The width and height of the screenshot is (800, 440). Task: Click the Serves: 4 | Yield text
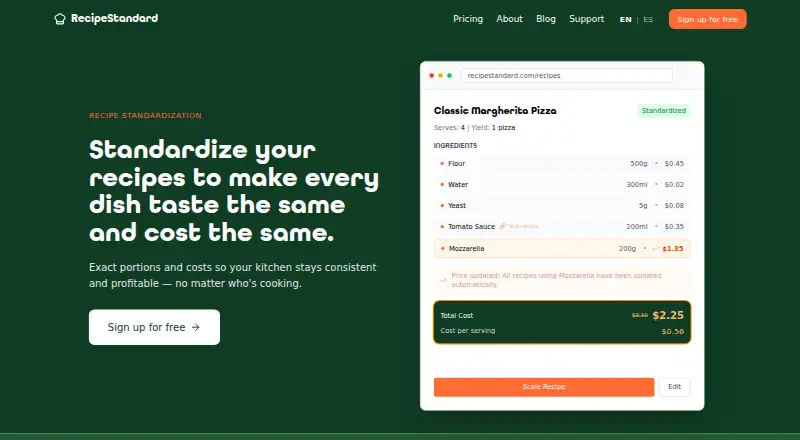pos(474,128)
